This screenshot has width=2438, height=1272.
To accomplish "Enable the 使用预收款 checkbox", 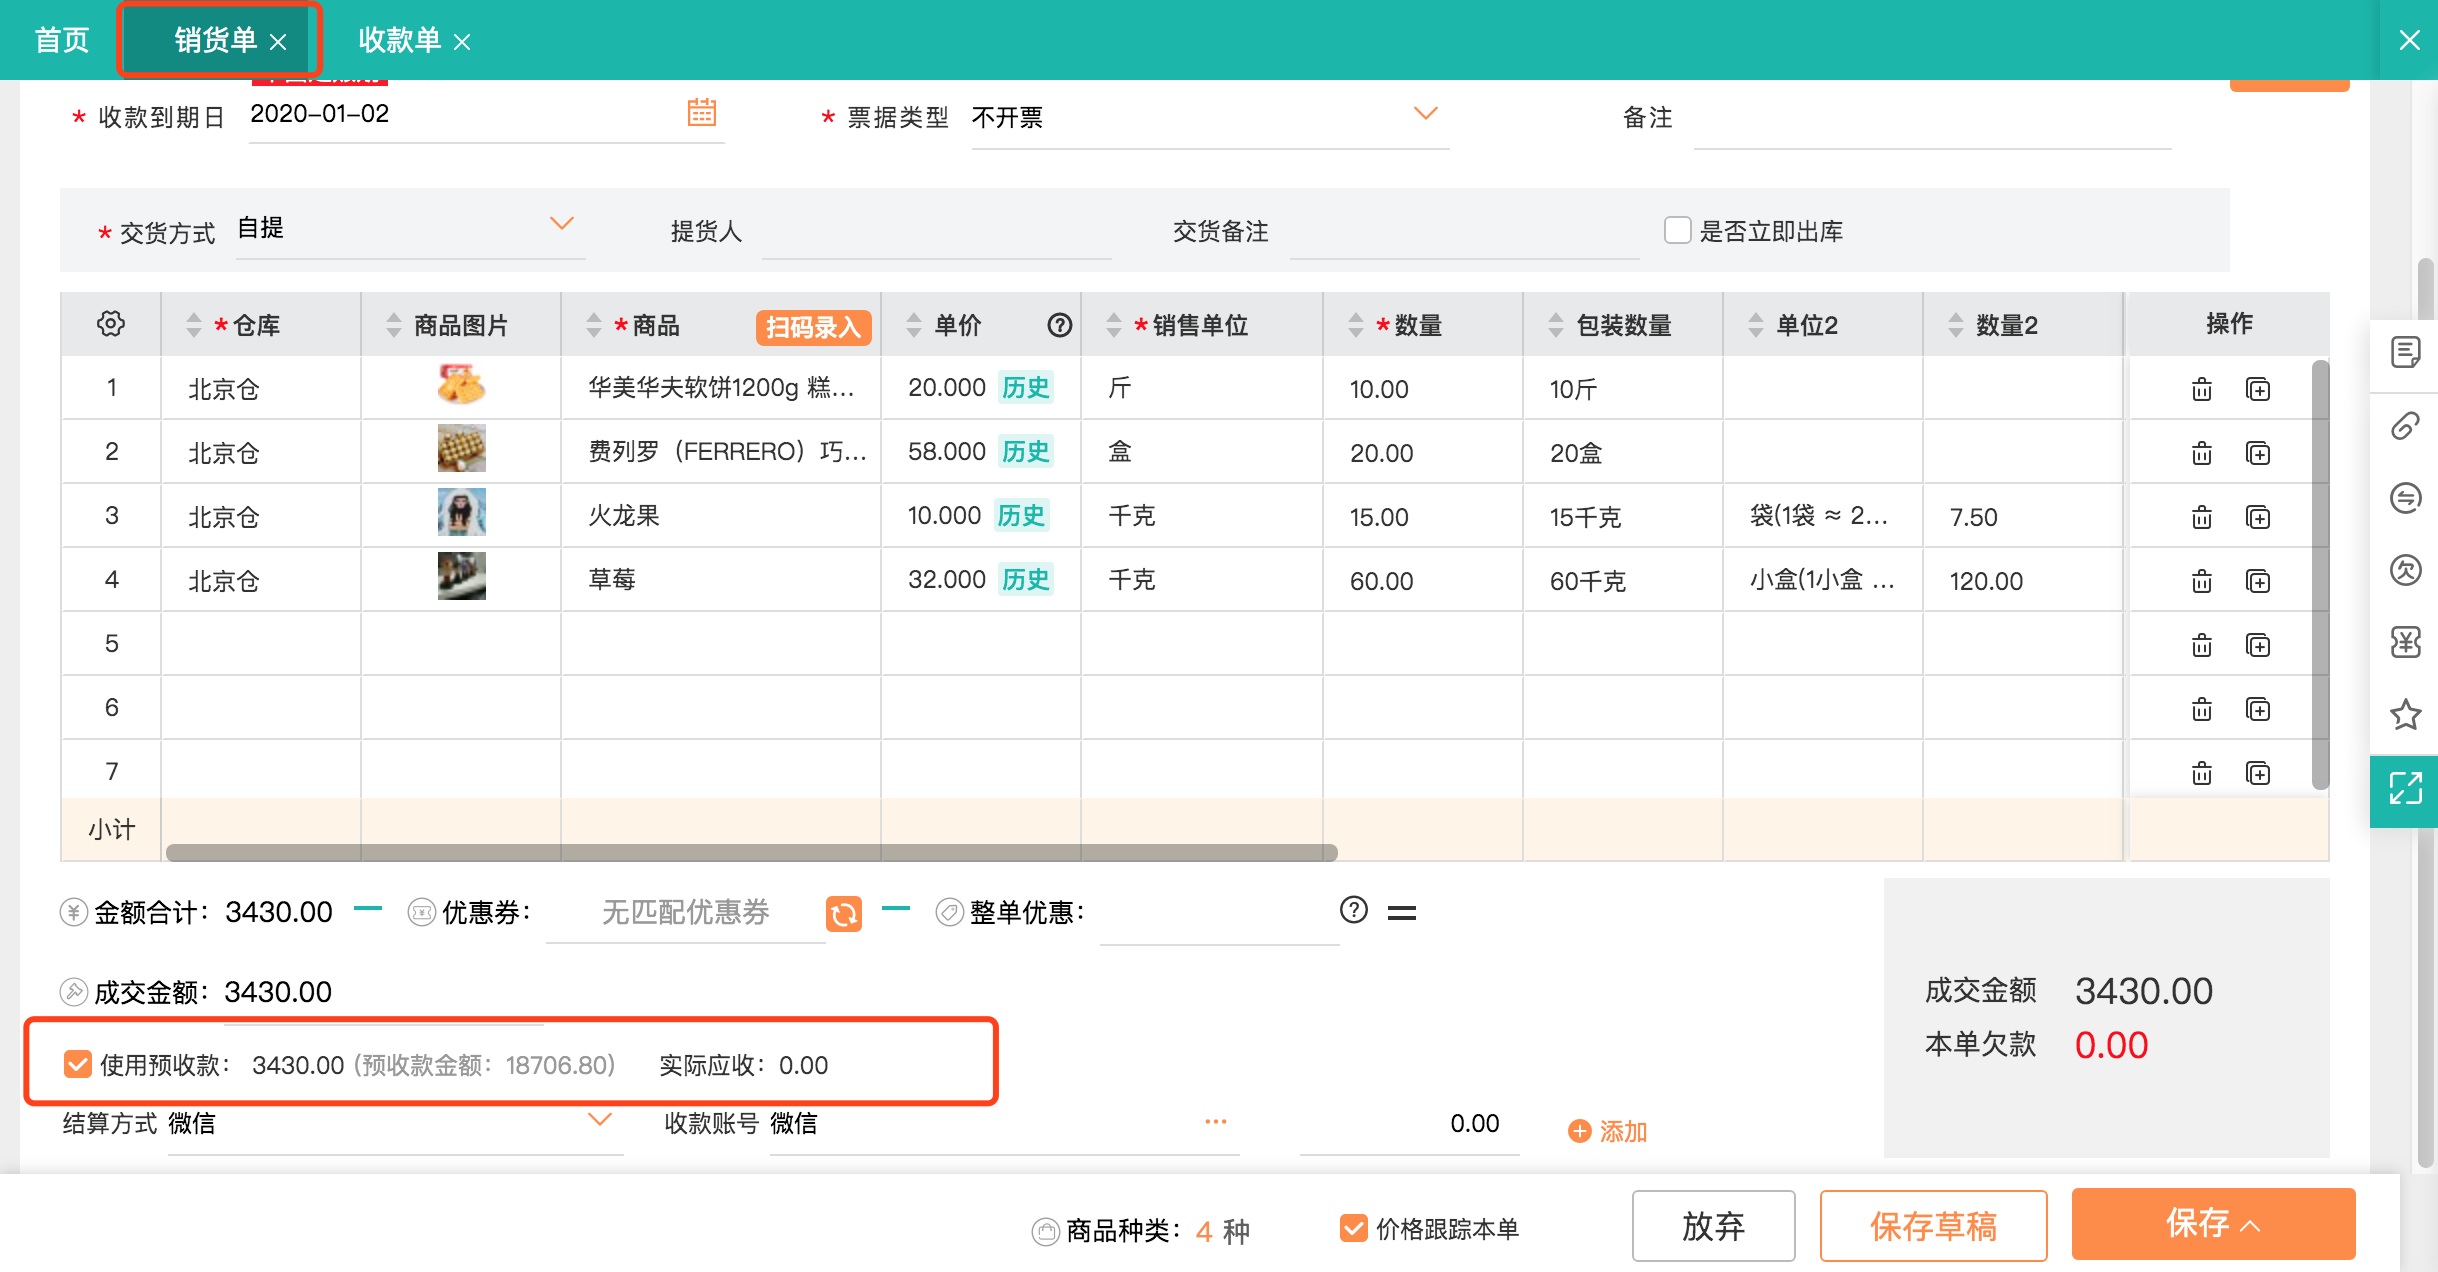I will click(x=77, y=1064).
